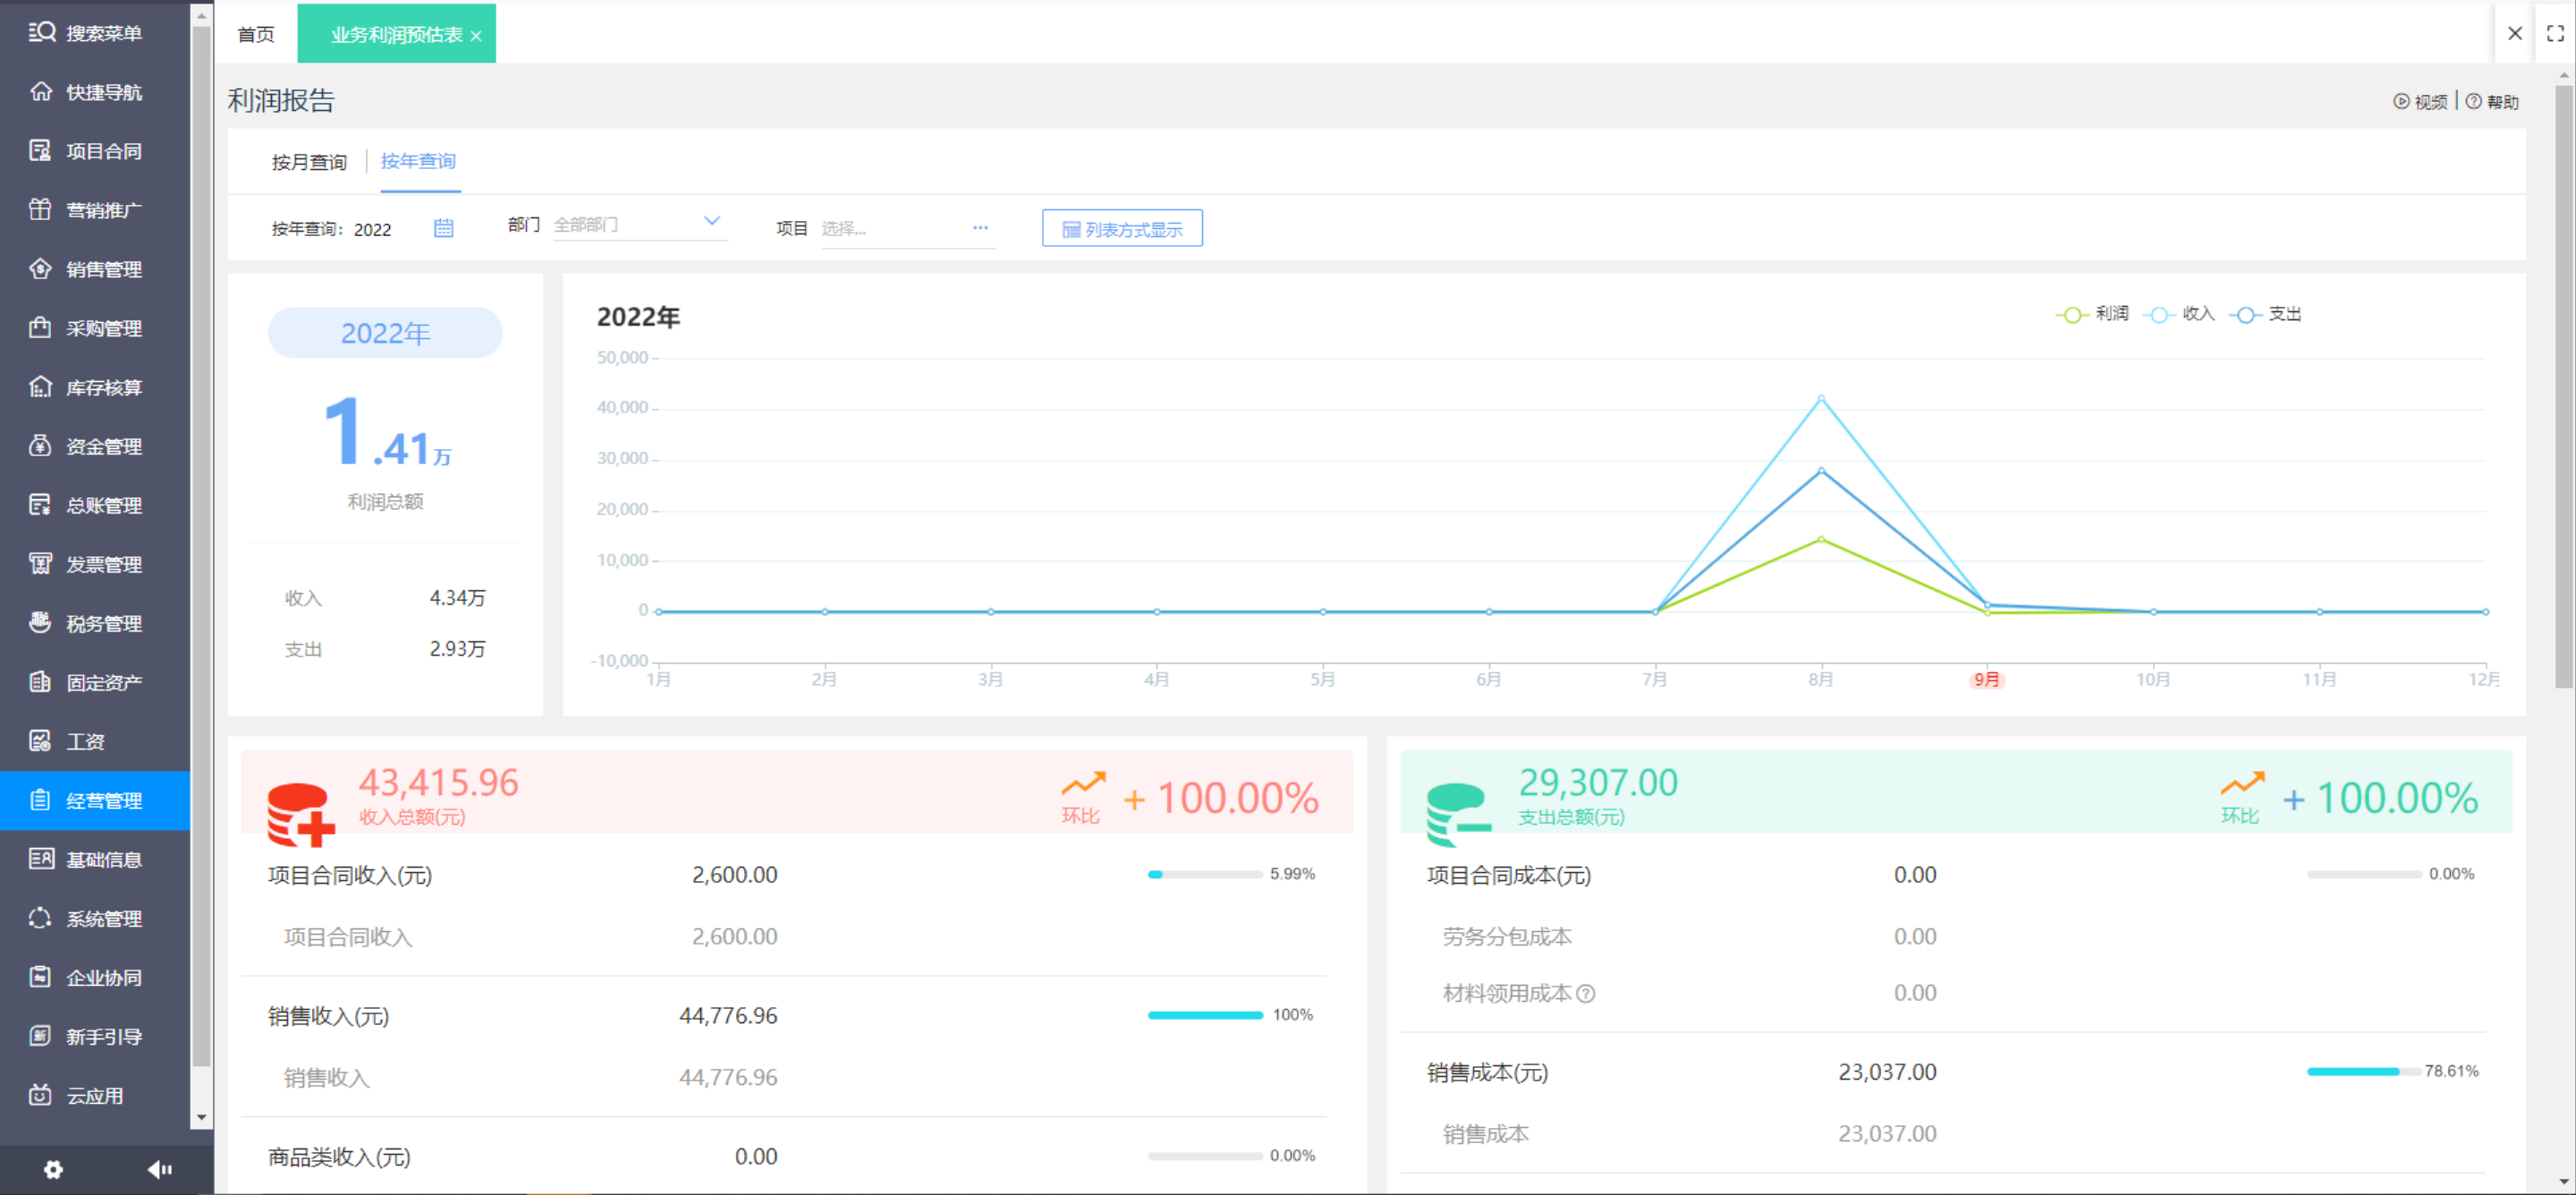Click 列表方式显示 button
2576x1195 pixels.
[1122, 228]
